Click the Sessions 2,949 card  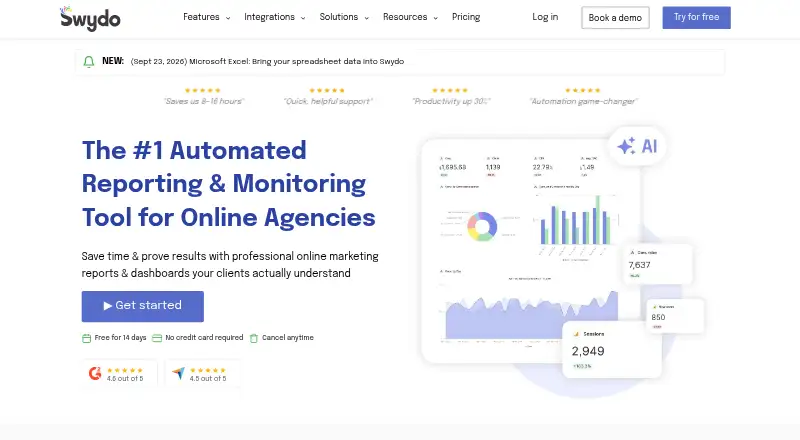[612, 350]
